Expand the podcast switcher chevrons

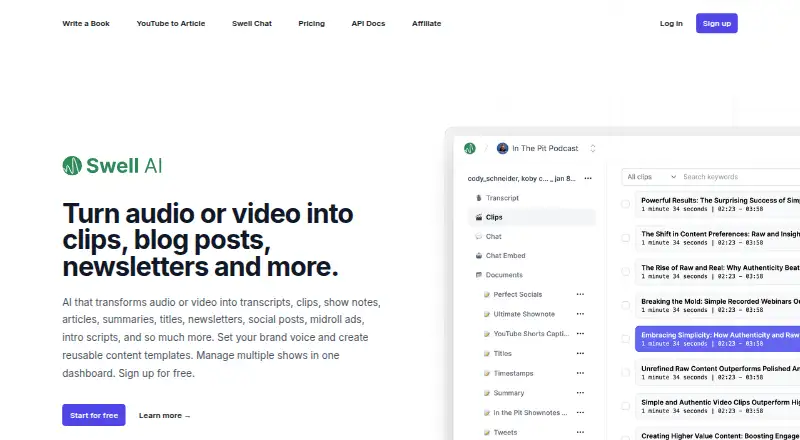click(x=593, y=149)
